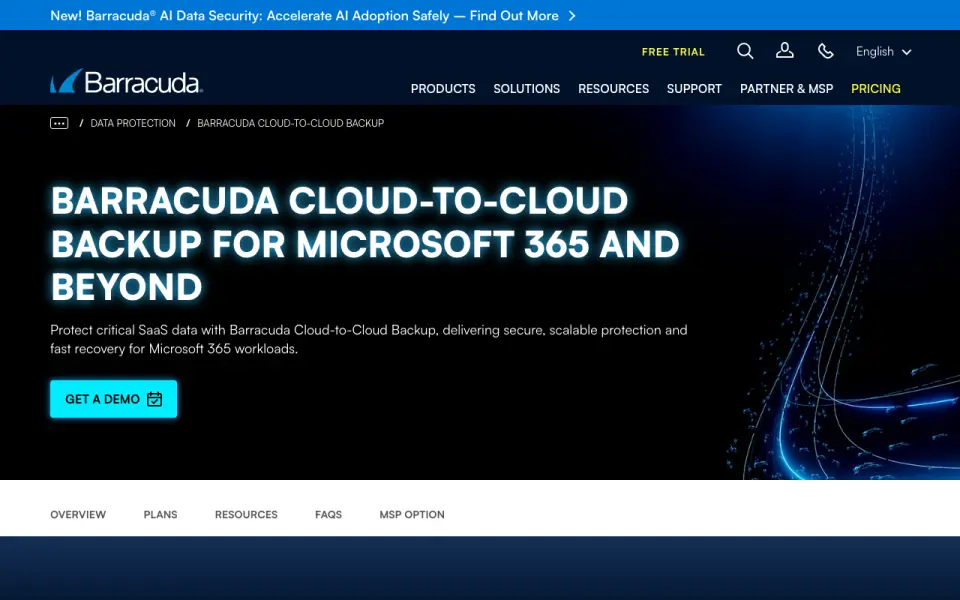Go to the Data Protection breadcrumb
This screenshot has height=600, width=960.
tap(133, 123)
